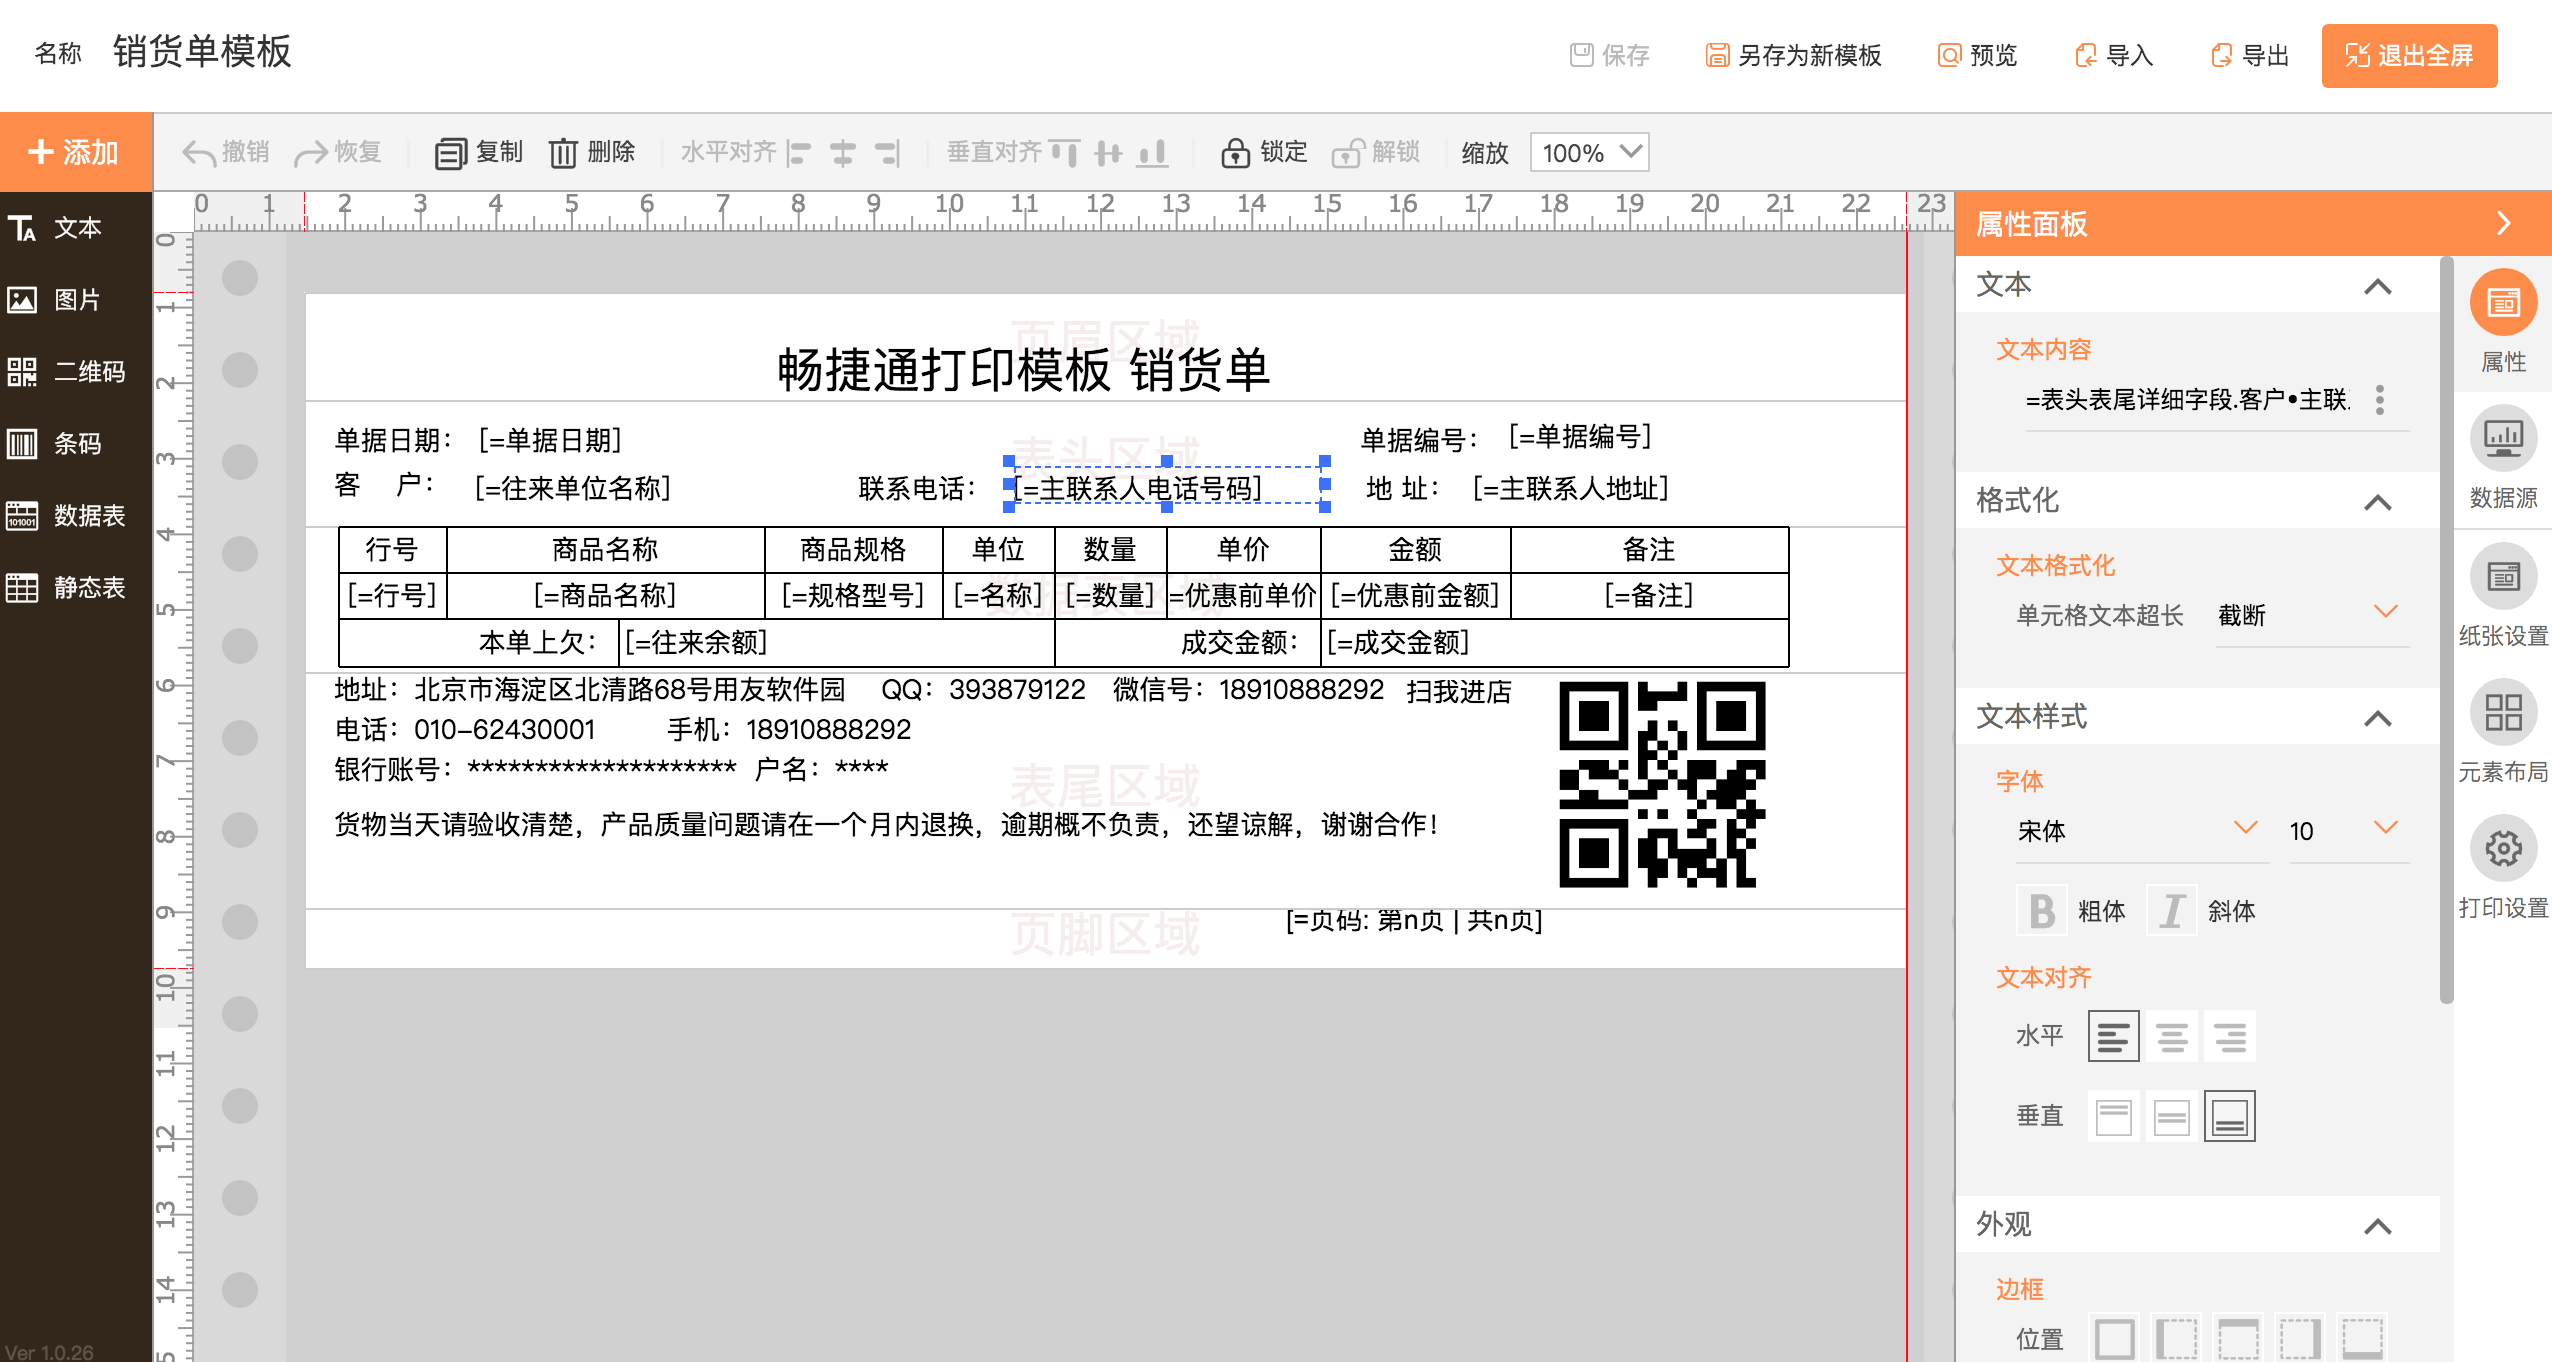
Task: Expand the 格式化 section in properties
Action: coord(2376,501)
